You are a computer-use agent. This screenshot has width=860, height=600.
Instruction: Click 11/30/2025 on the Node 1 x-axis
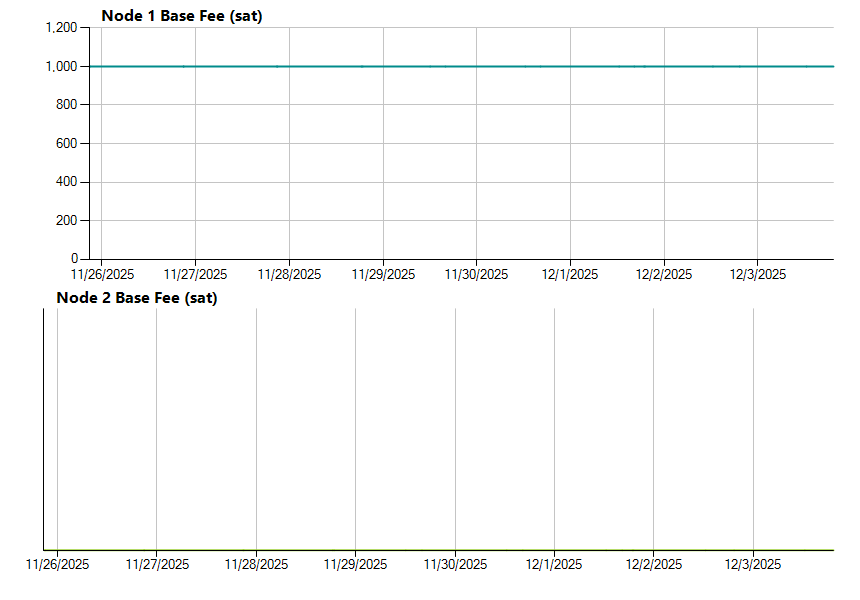pyautogui.click(x=478, y=274)
